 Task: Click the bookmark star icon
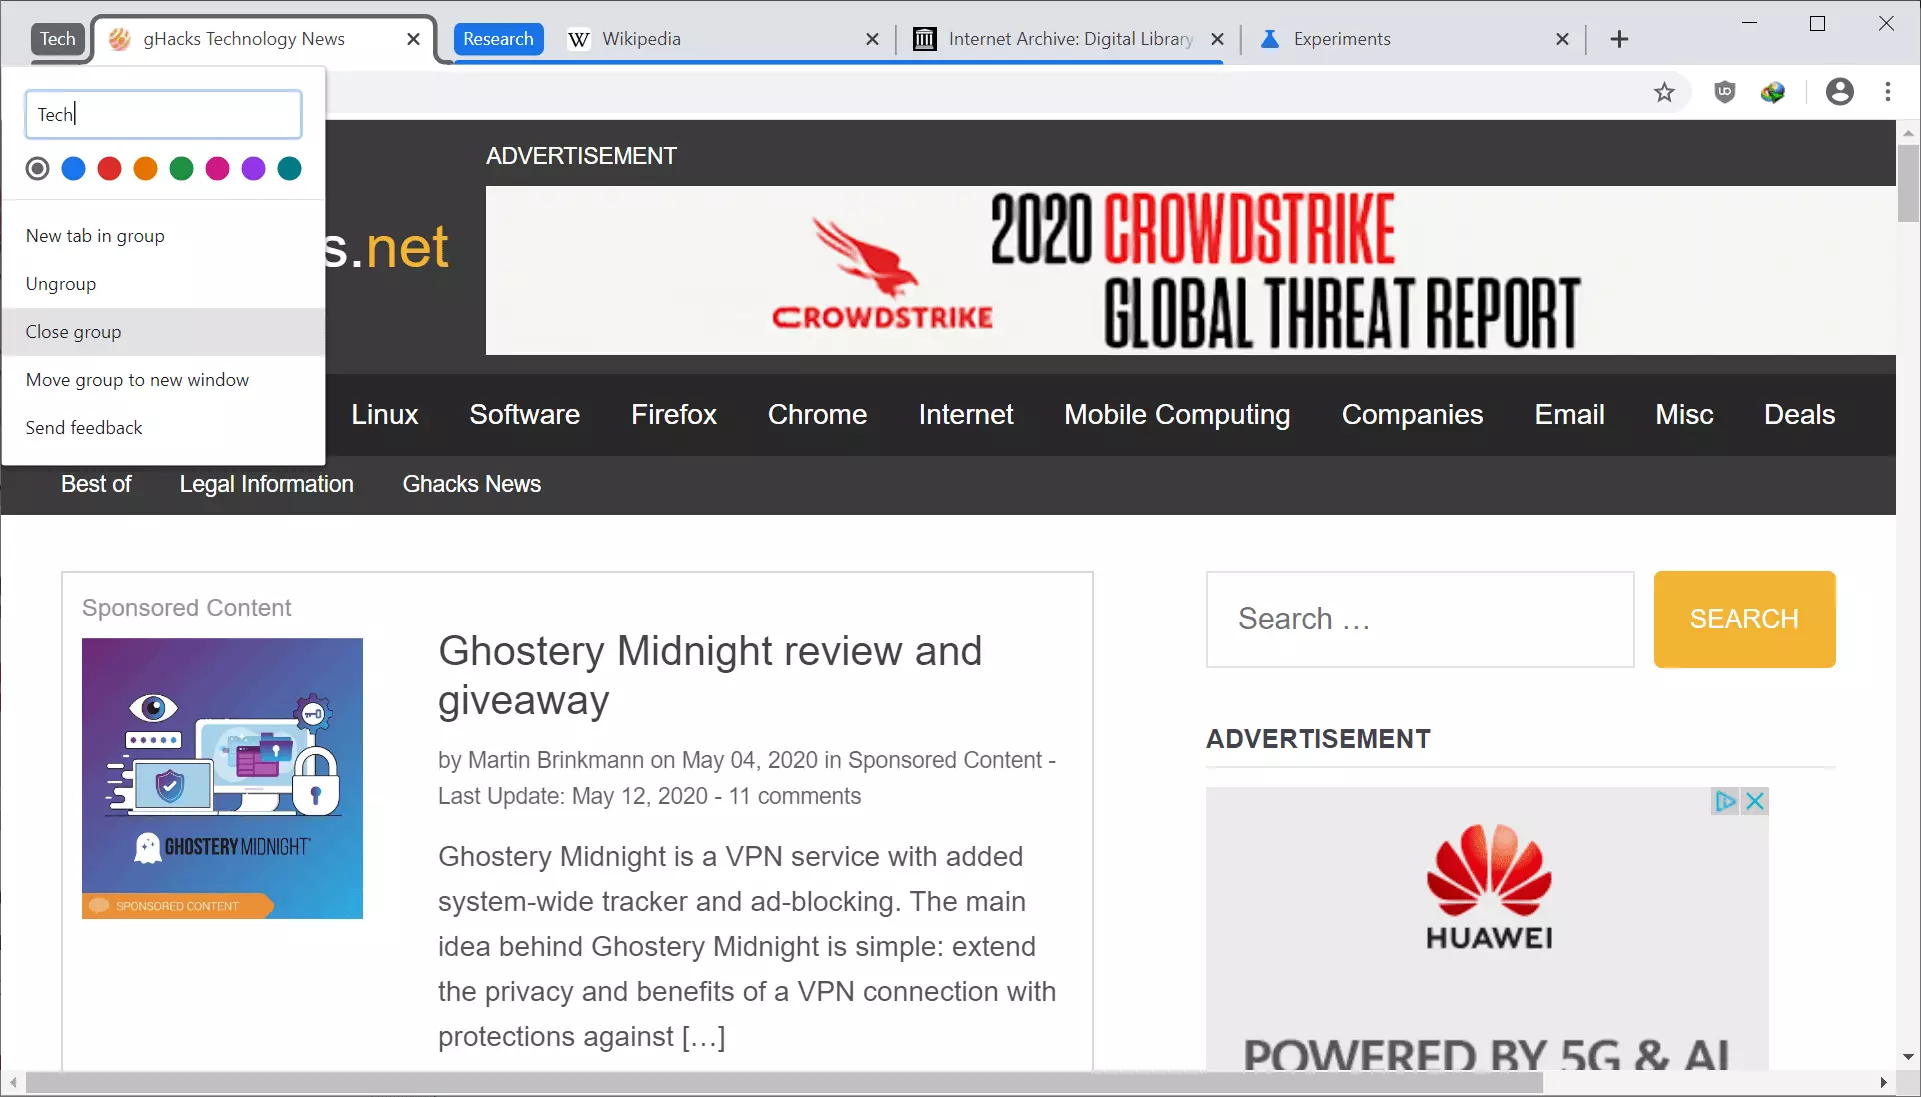point(1665,91)
